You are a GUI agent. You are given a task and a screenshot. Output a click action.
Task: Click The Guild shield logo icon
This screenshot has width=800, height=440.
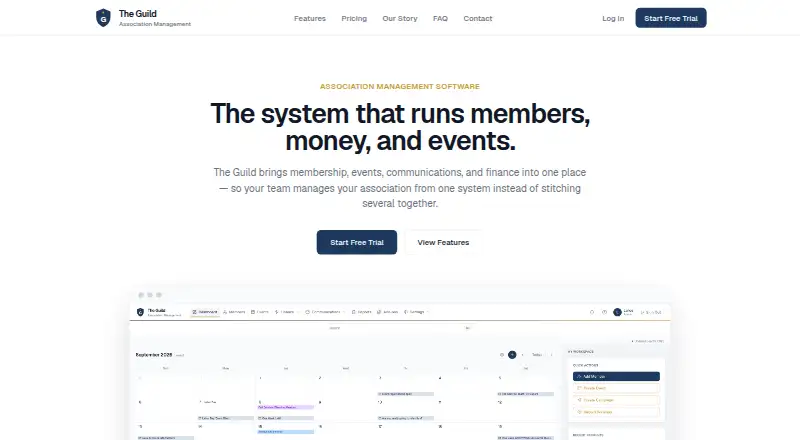pos(103,18)
